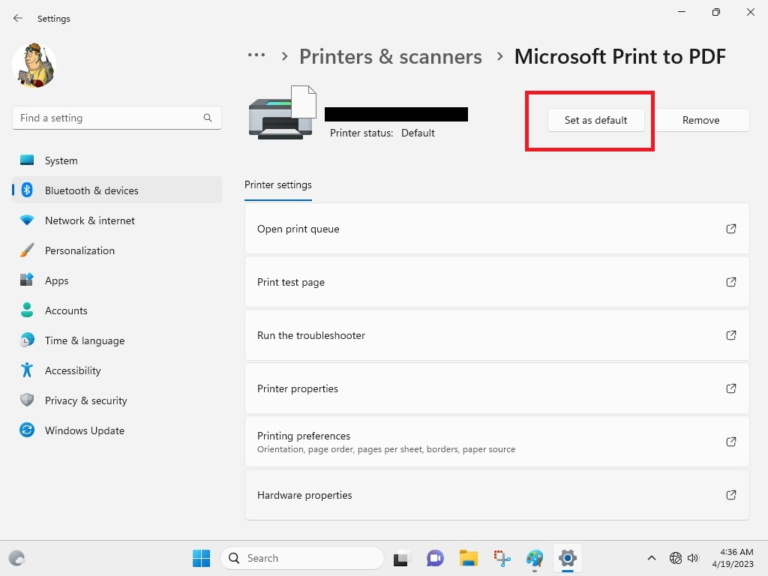Click the Privacy shield icon

(27, 400)
